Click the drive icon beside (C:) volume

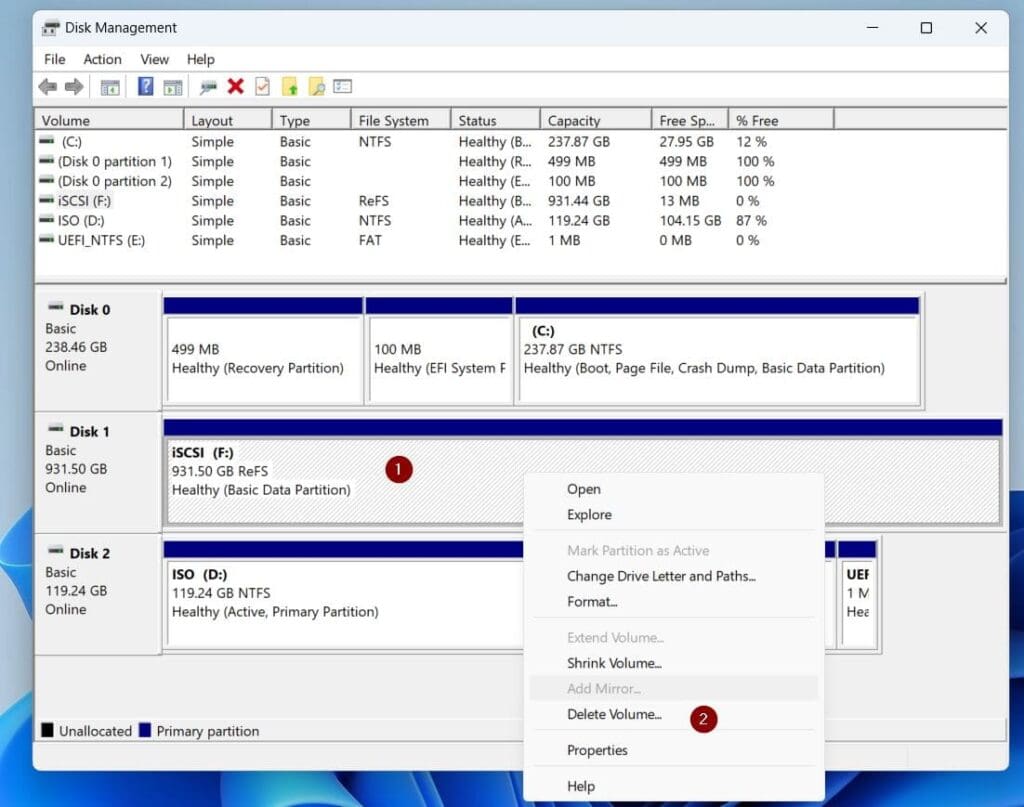pyautogui.click(x=46, y=140)
